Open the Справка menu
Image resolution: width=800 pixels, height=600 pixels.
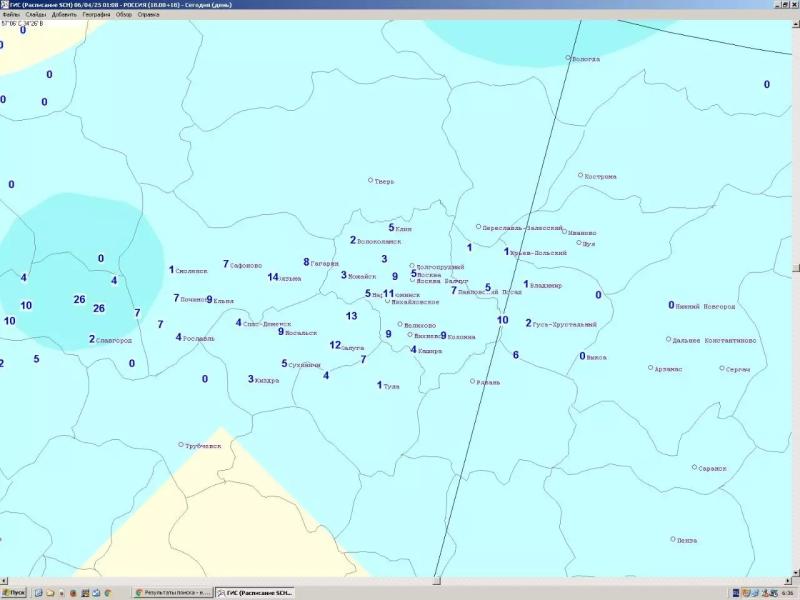pos(148,15)
